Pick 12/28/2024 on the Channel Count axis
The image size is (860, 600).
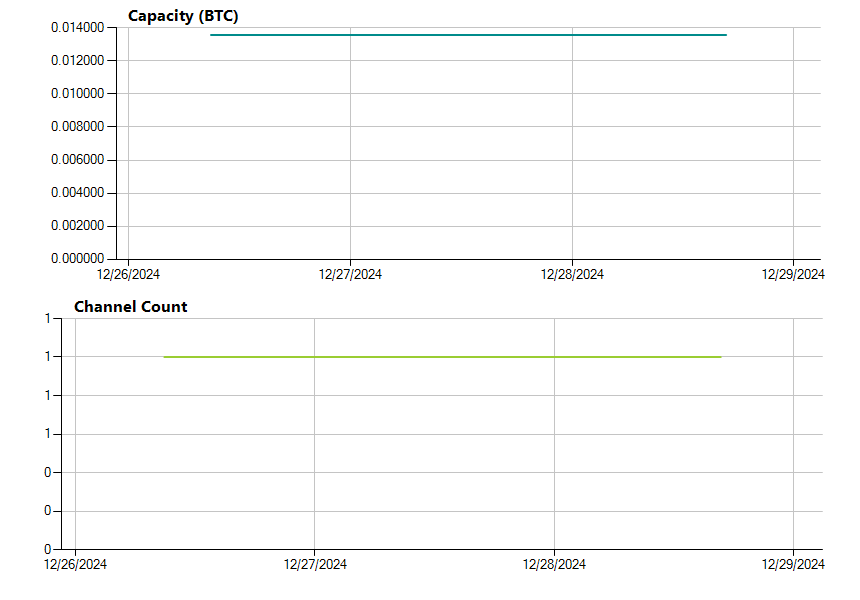click(x=554, y=565)
